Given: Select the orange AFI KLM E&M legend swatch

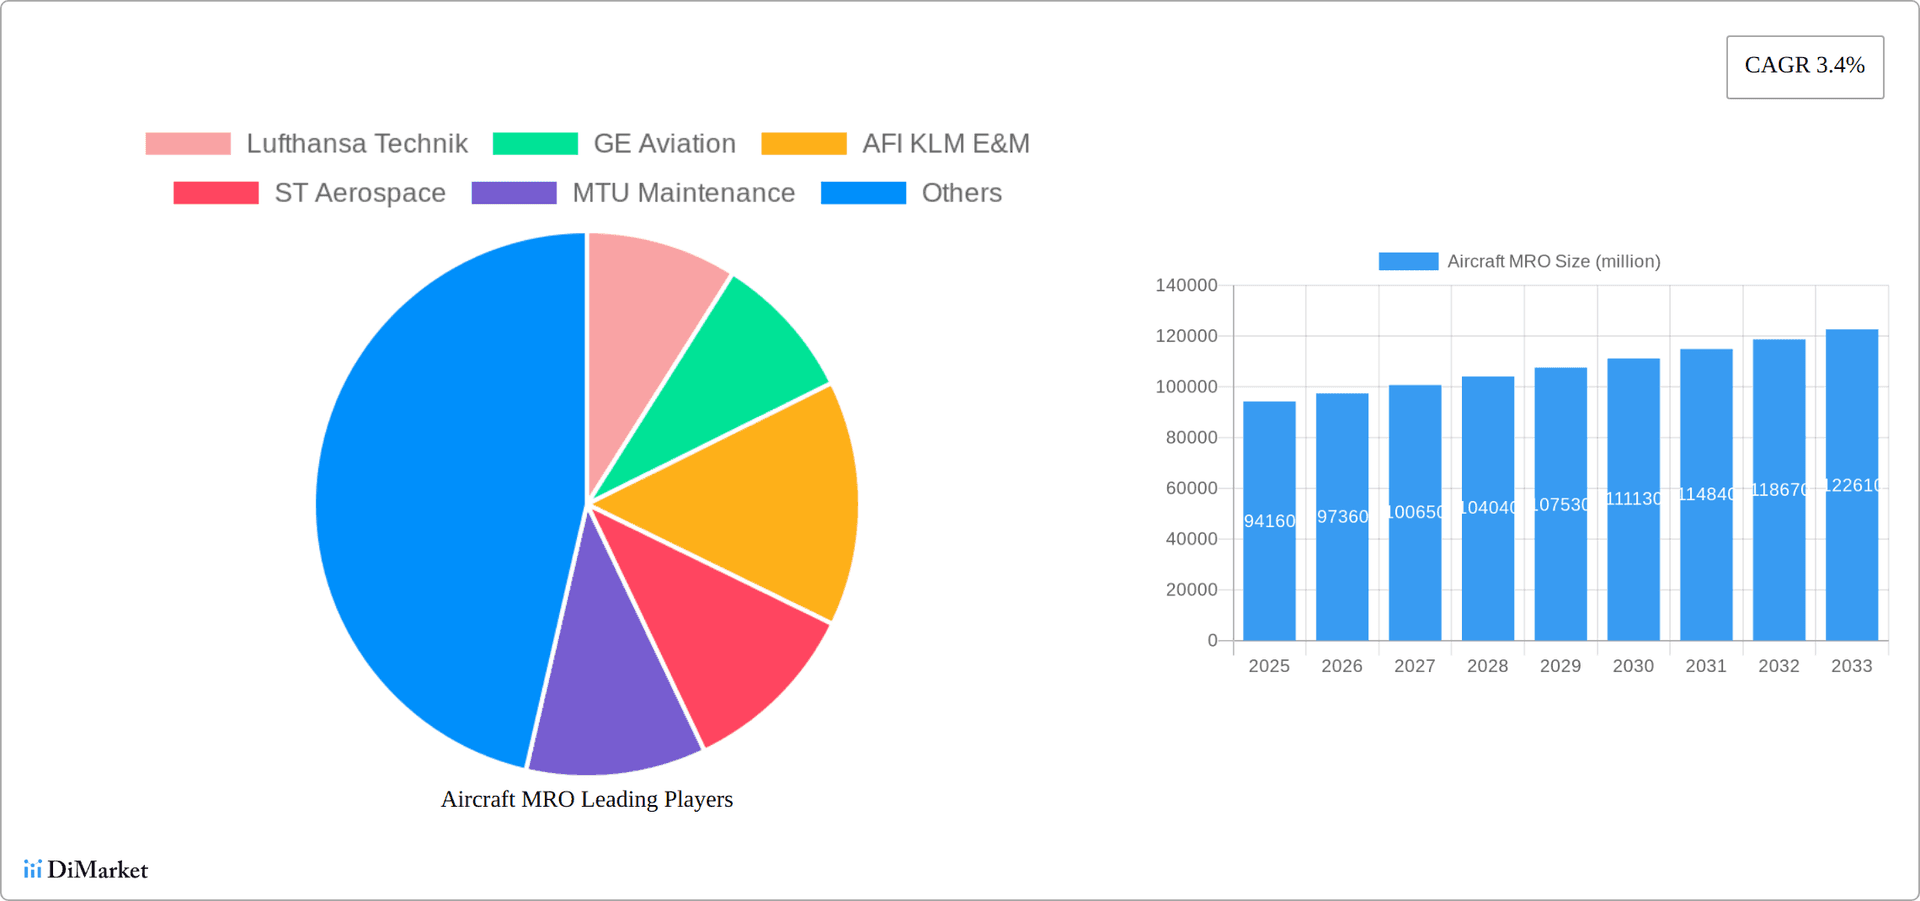Looking at the screenshot, I should click(803, 143).
